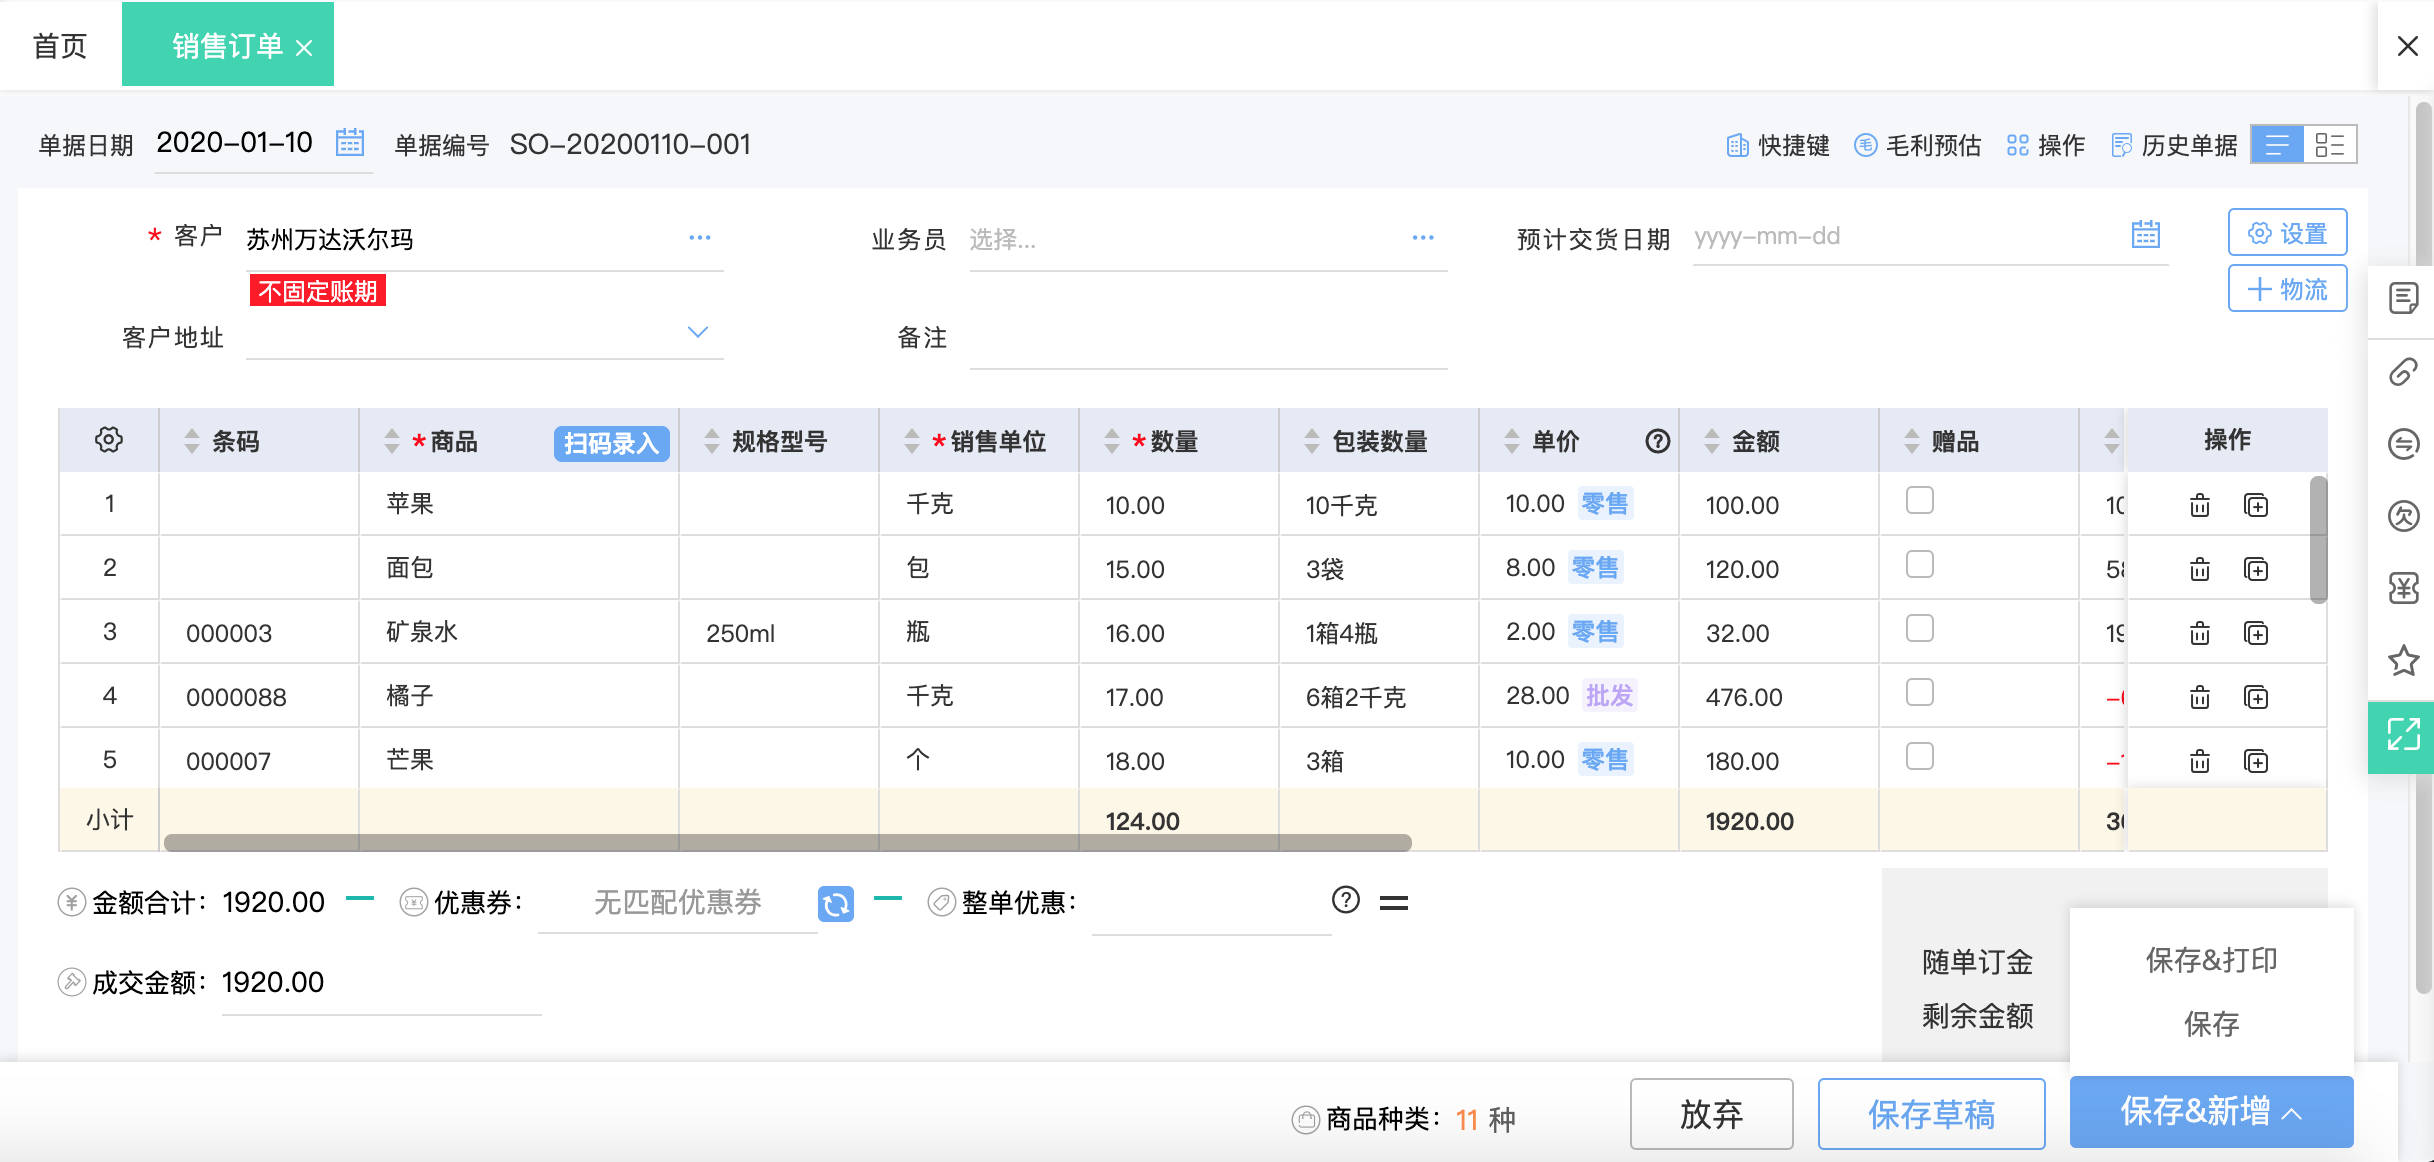
Task: Click the 保存草稿 (save draft) button
Action: pyautogui.click(x=1930, y=1114)
